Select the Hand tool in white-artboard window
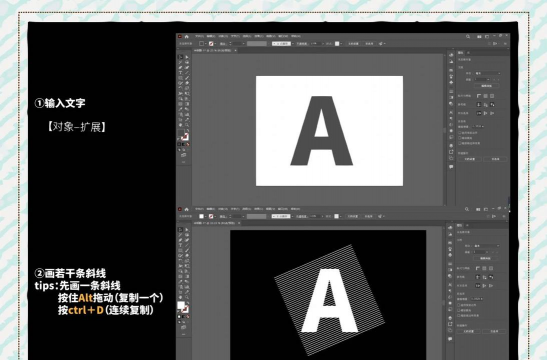Screen dimensions: 547x360 click(x=180, y=125)
